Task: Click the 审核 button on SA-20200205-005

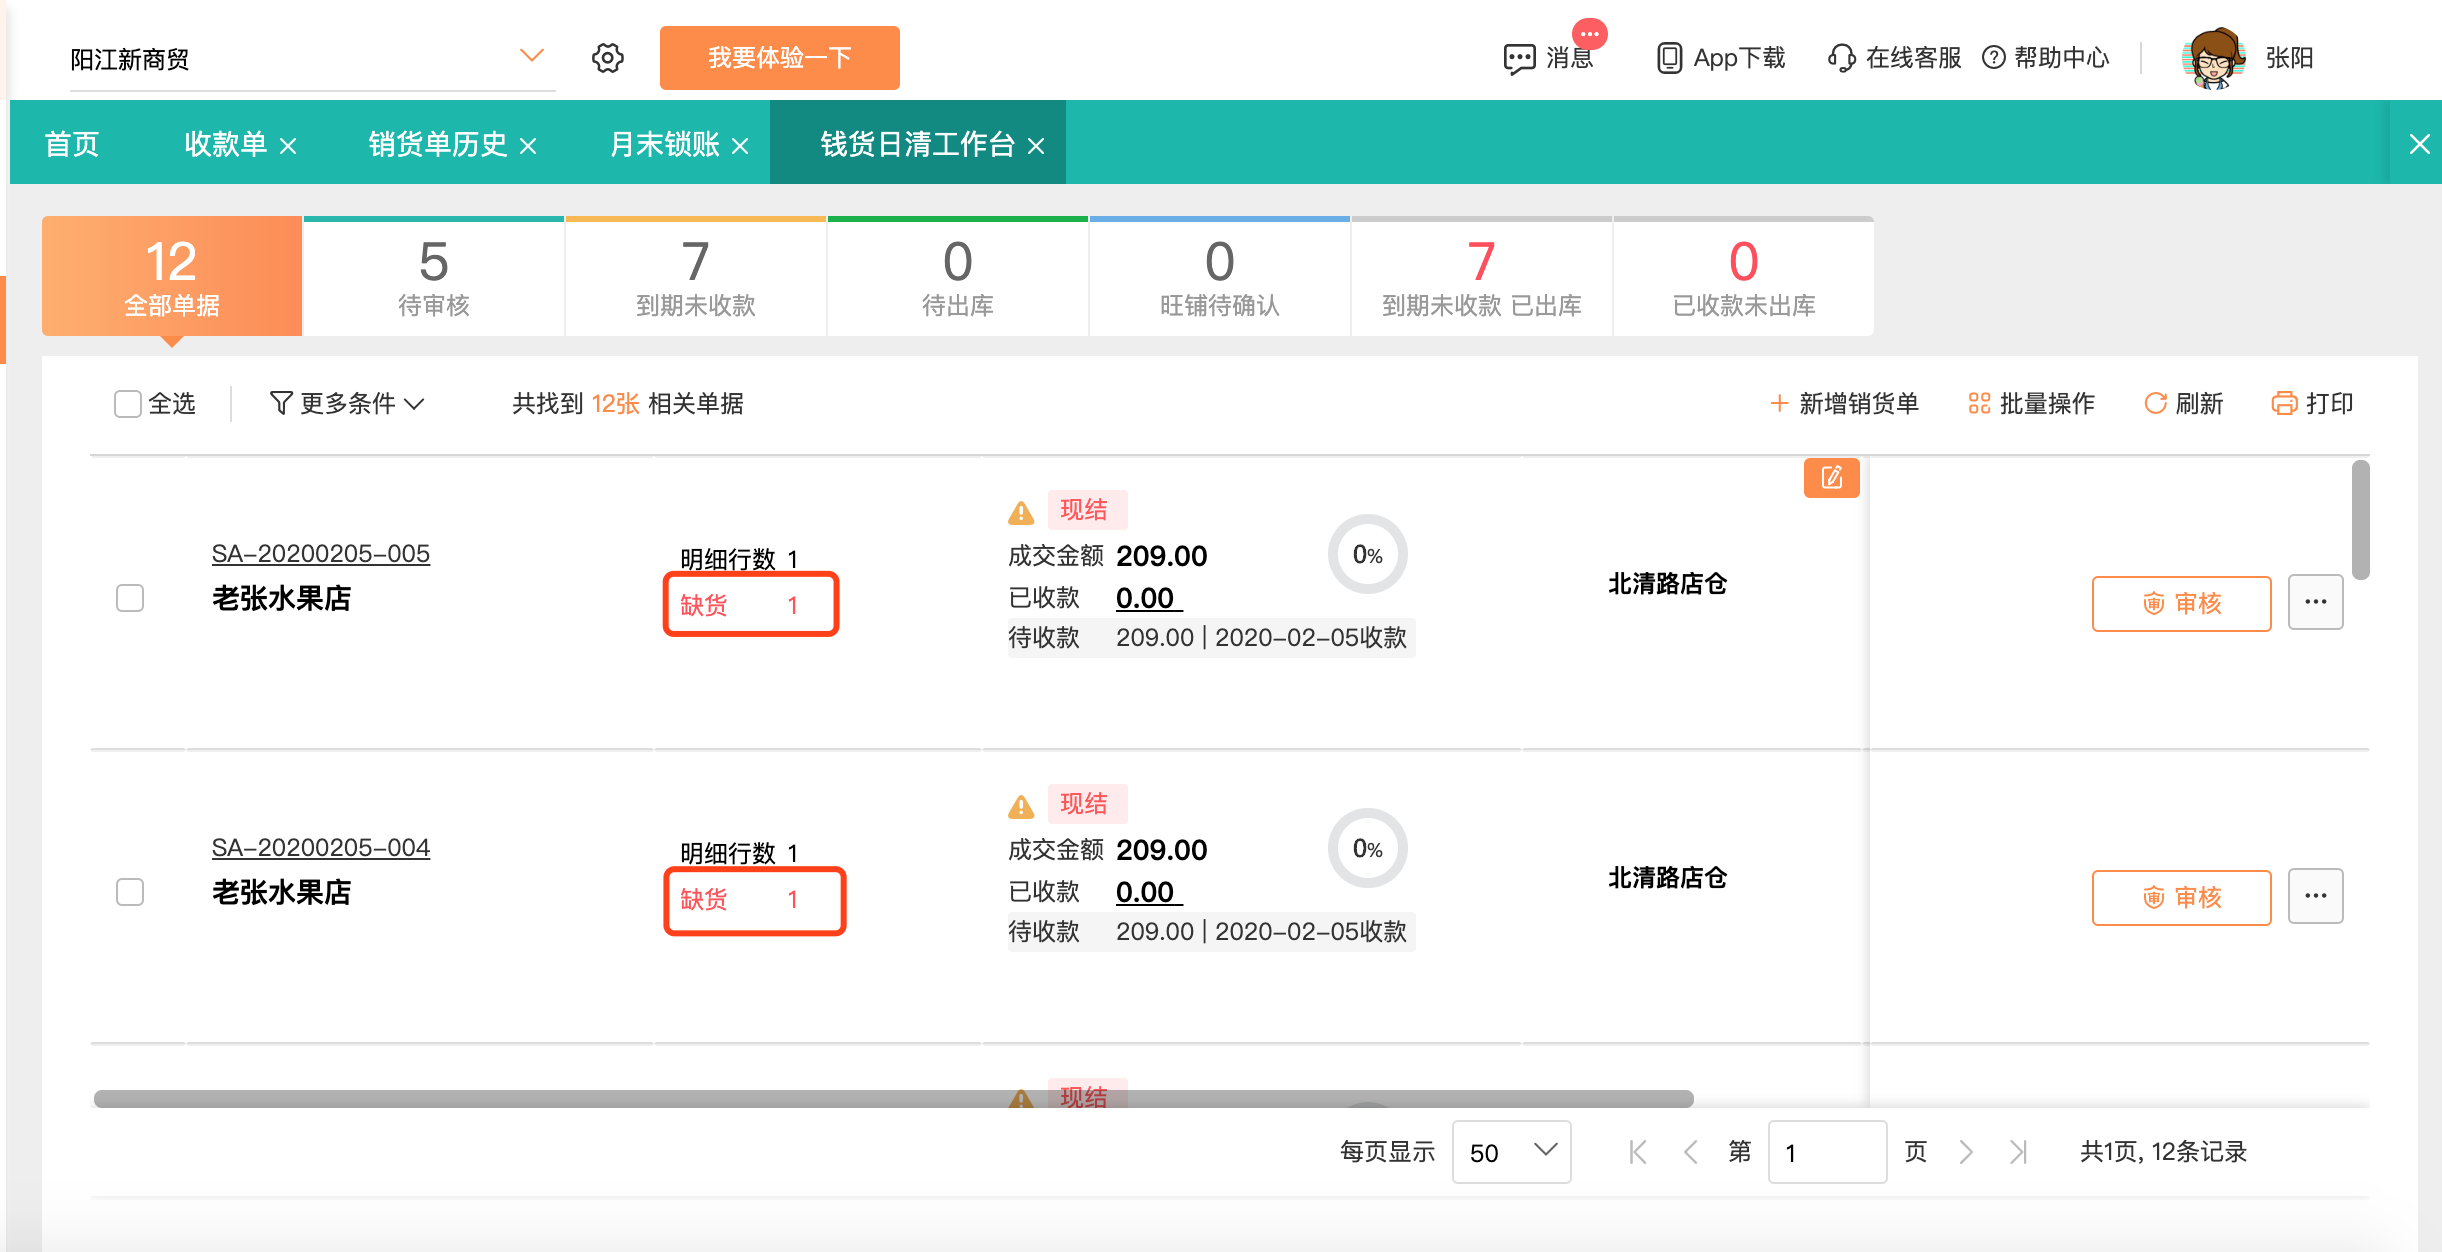Action: (x=2180, y=602)
